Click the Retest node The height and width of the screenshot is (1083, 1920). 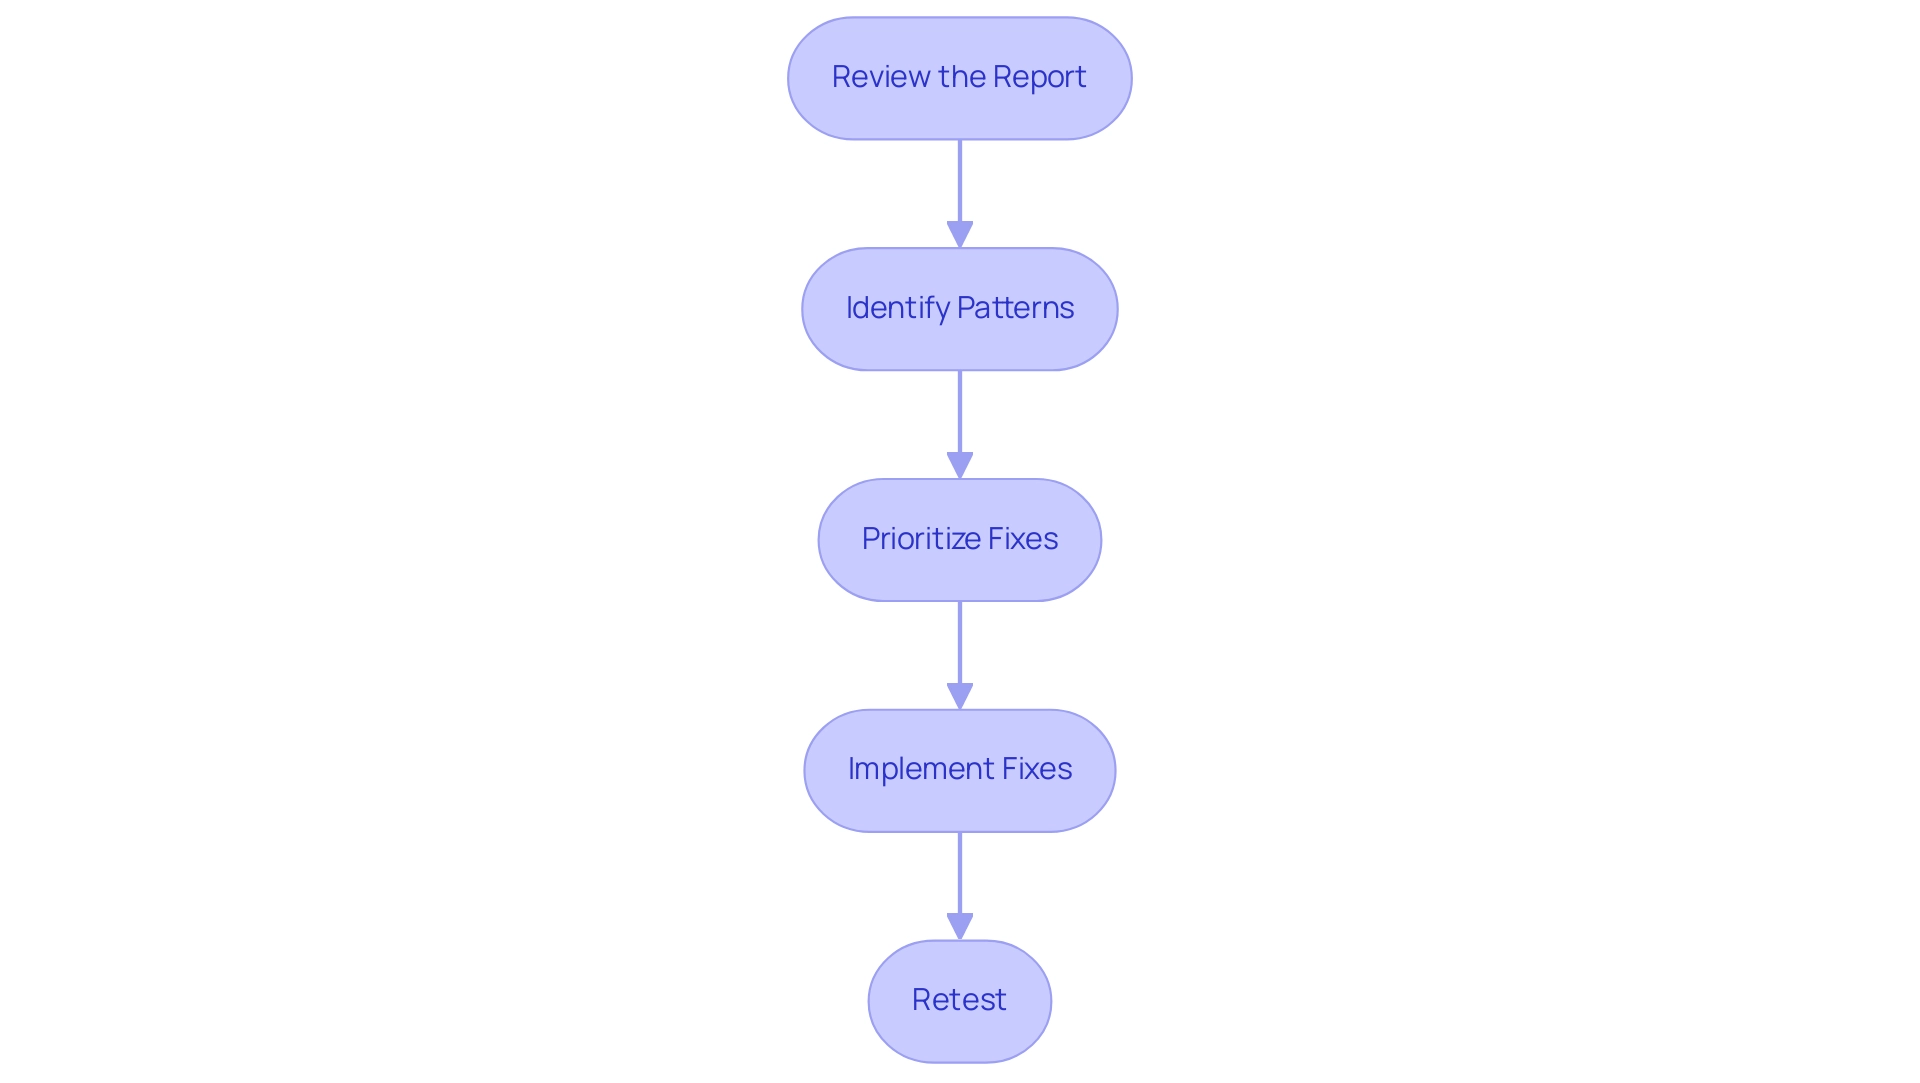point(960,1000)
